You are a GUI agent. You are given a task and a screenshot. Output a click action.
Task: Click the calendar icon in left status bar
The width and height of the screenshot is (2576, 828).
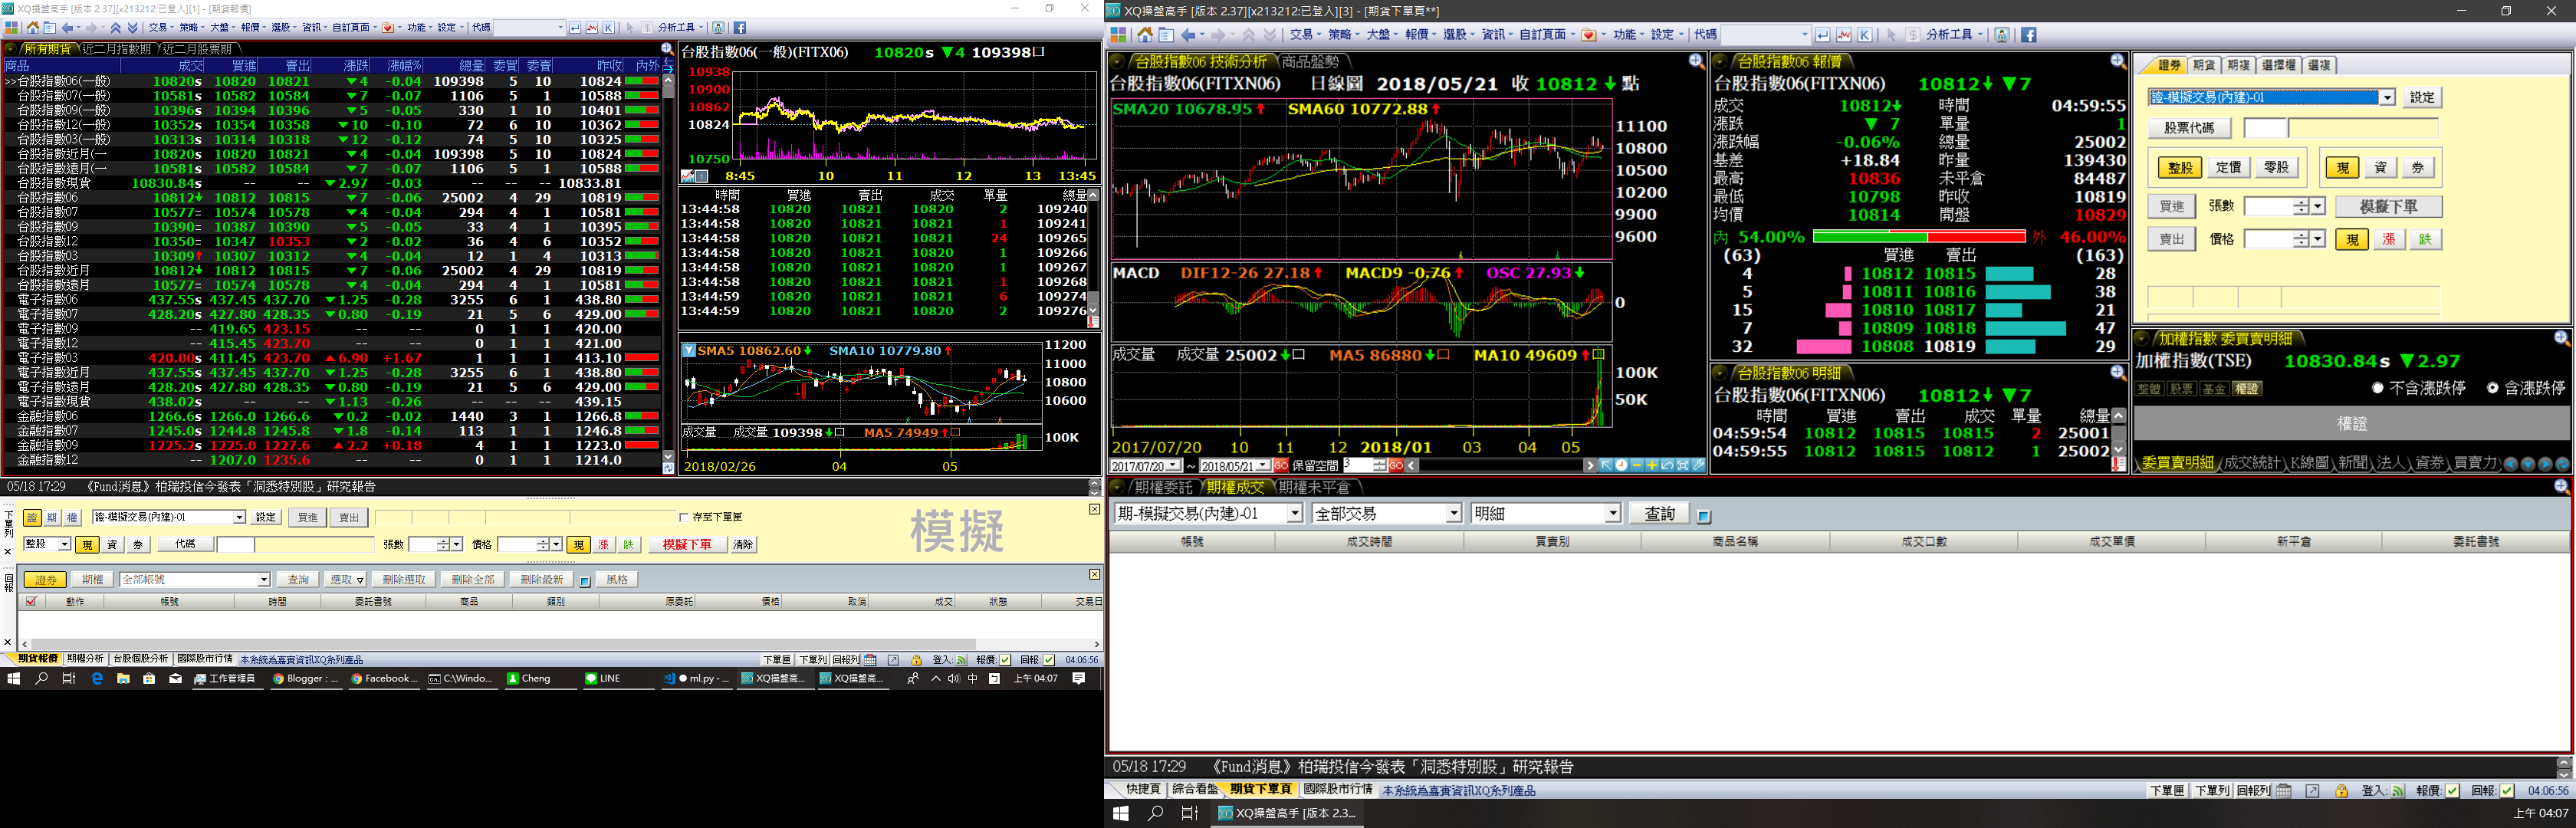(x=871, y=660)
